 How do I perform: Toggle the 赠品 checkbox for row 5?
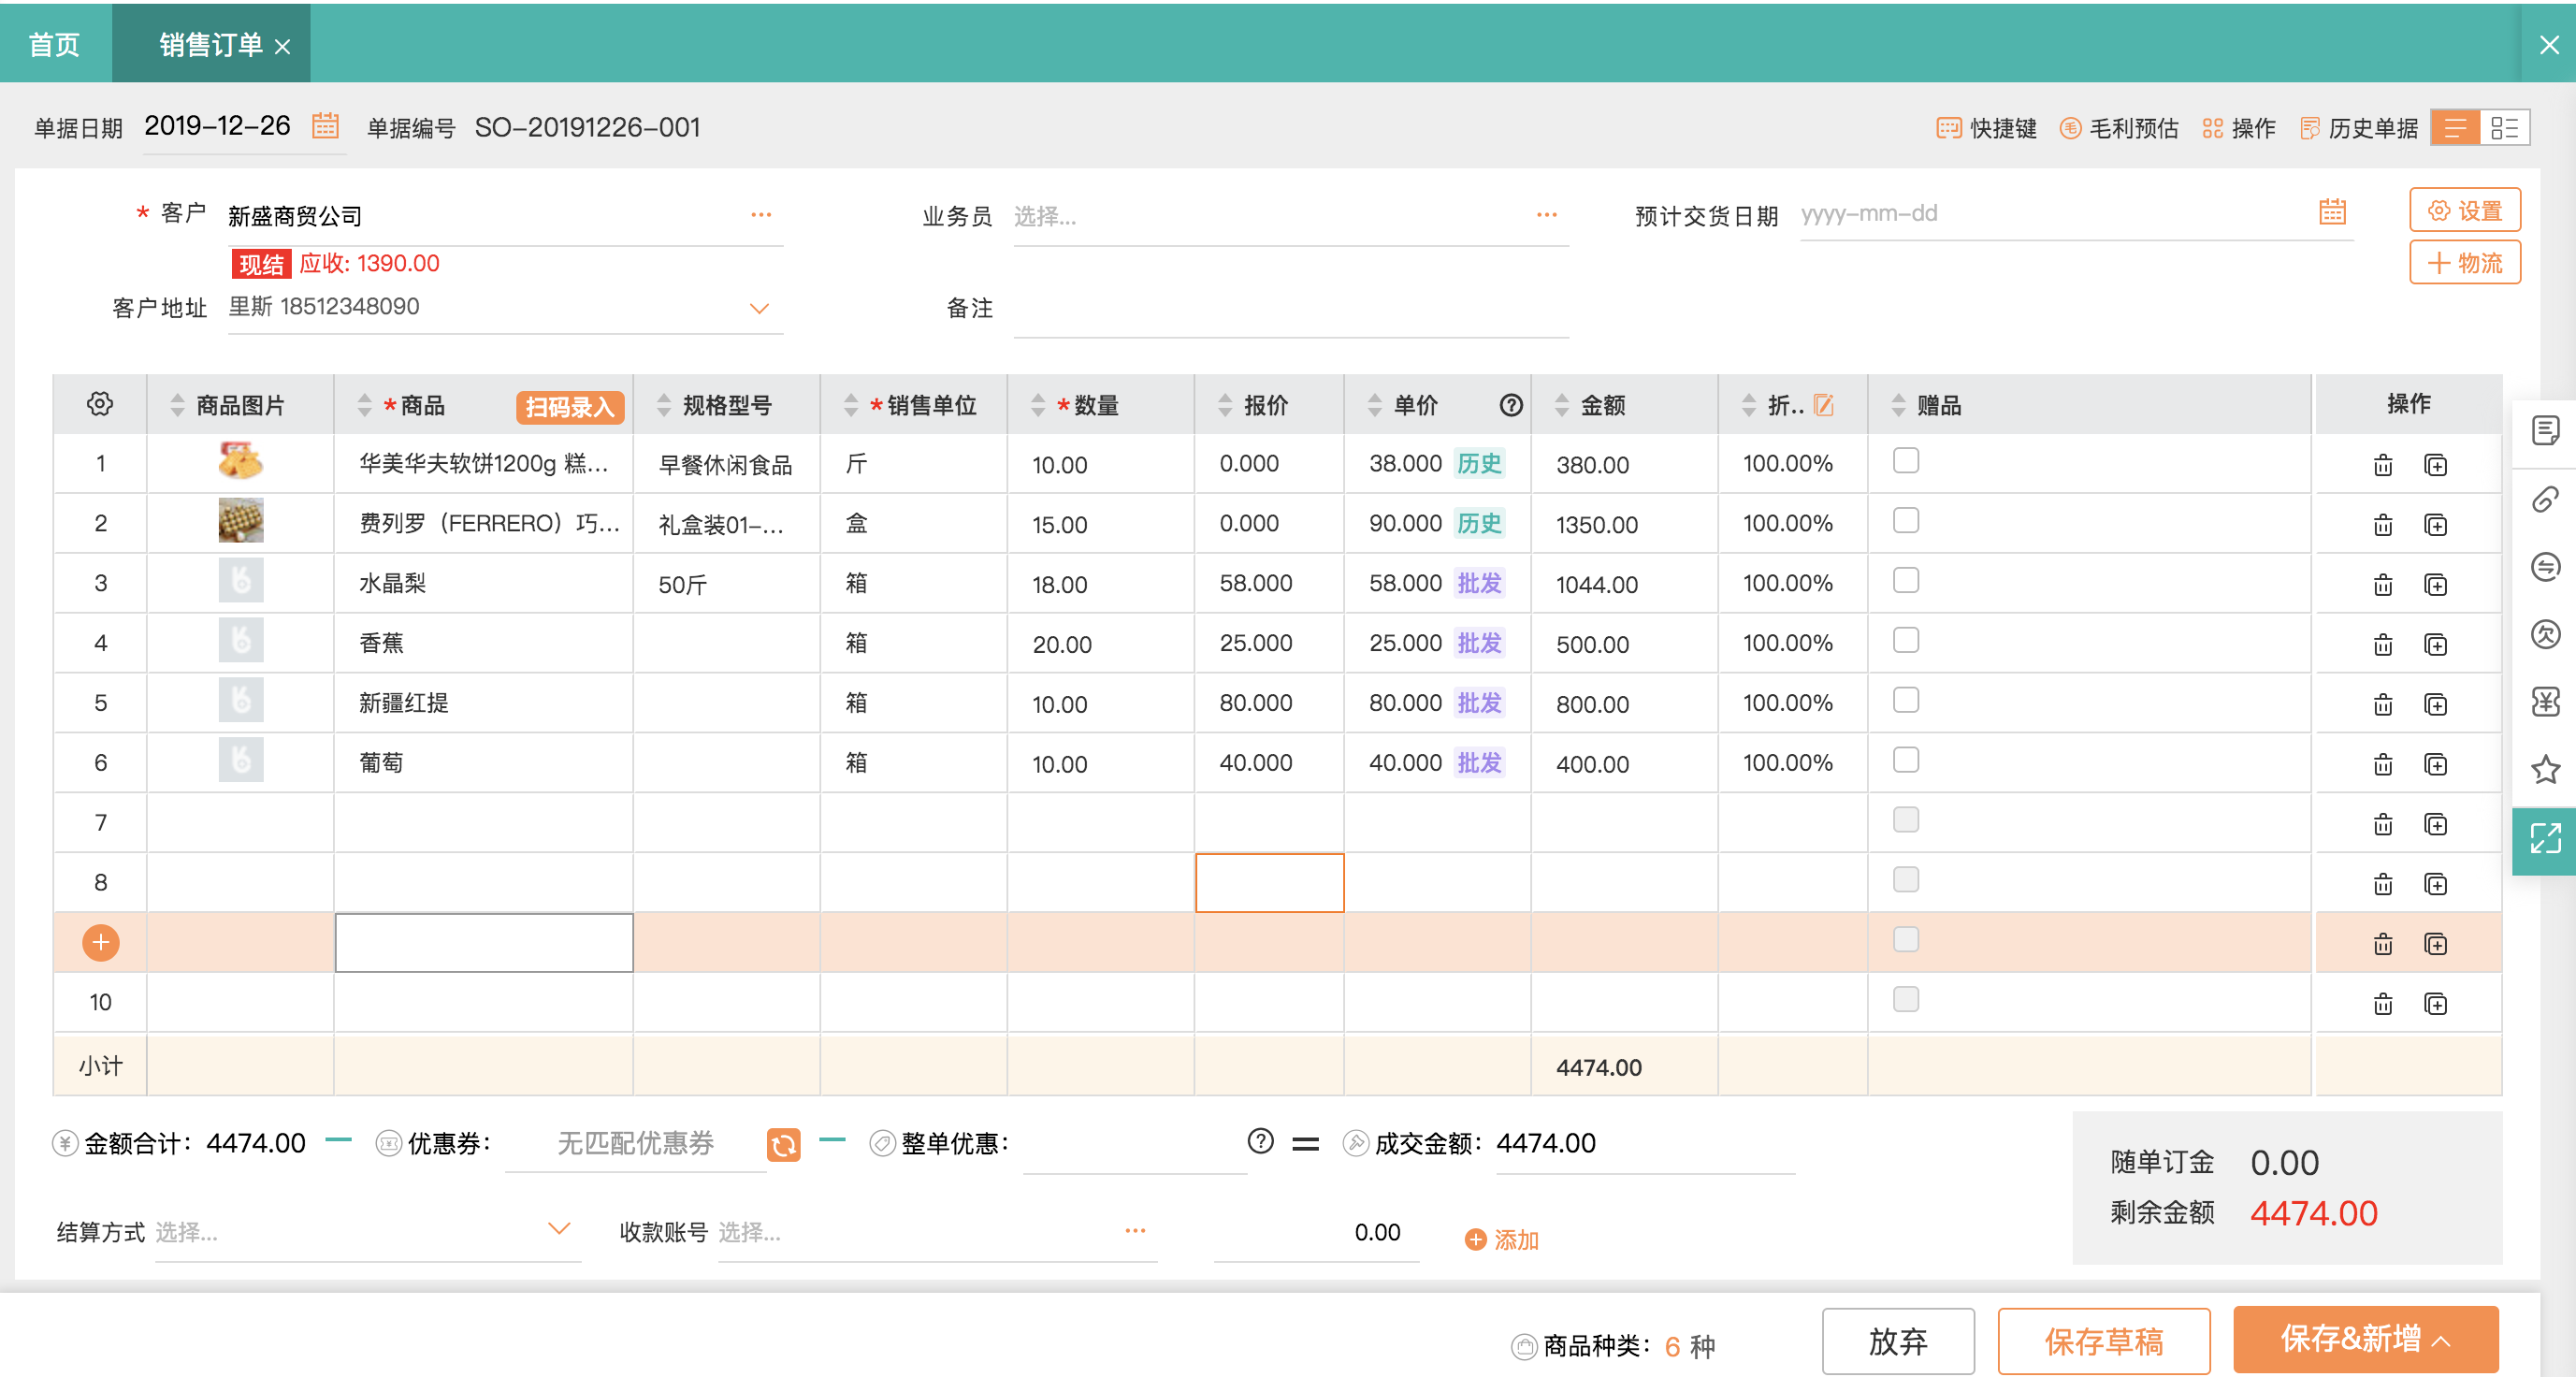1908,701
